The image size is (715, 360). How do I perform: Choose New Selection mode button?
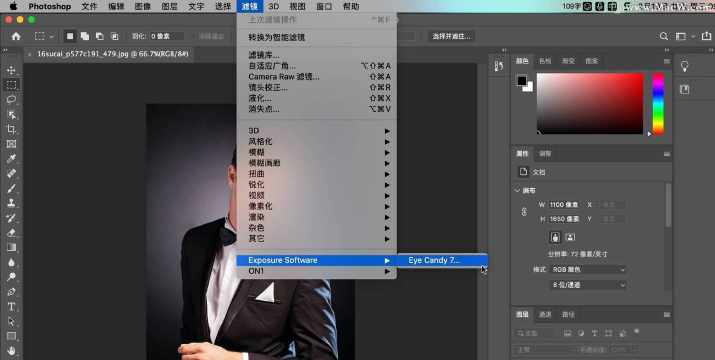point(70,37)
